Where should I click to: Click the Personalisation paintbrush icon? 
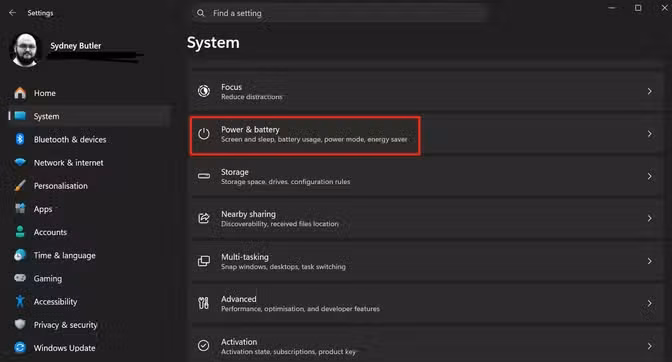click(x=20, y=185)
